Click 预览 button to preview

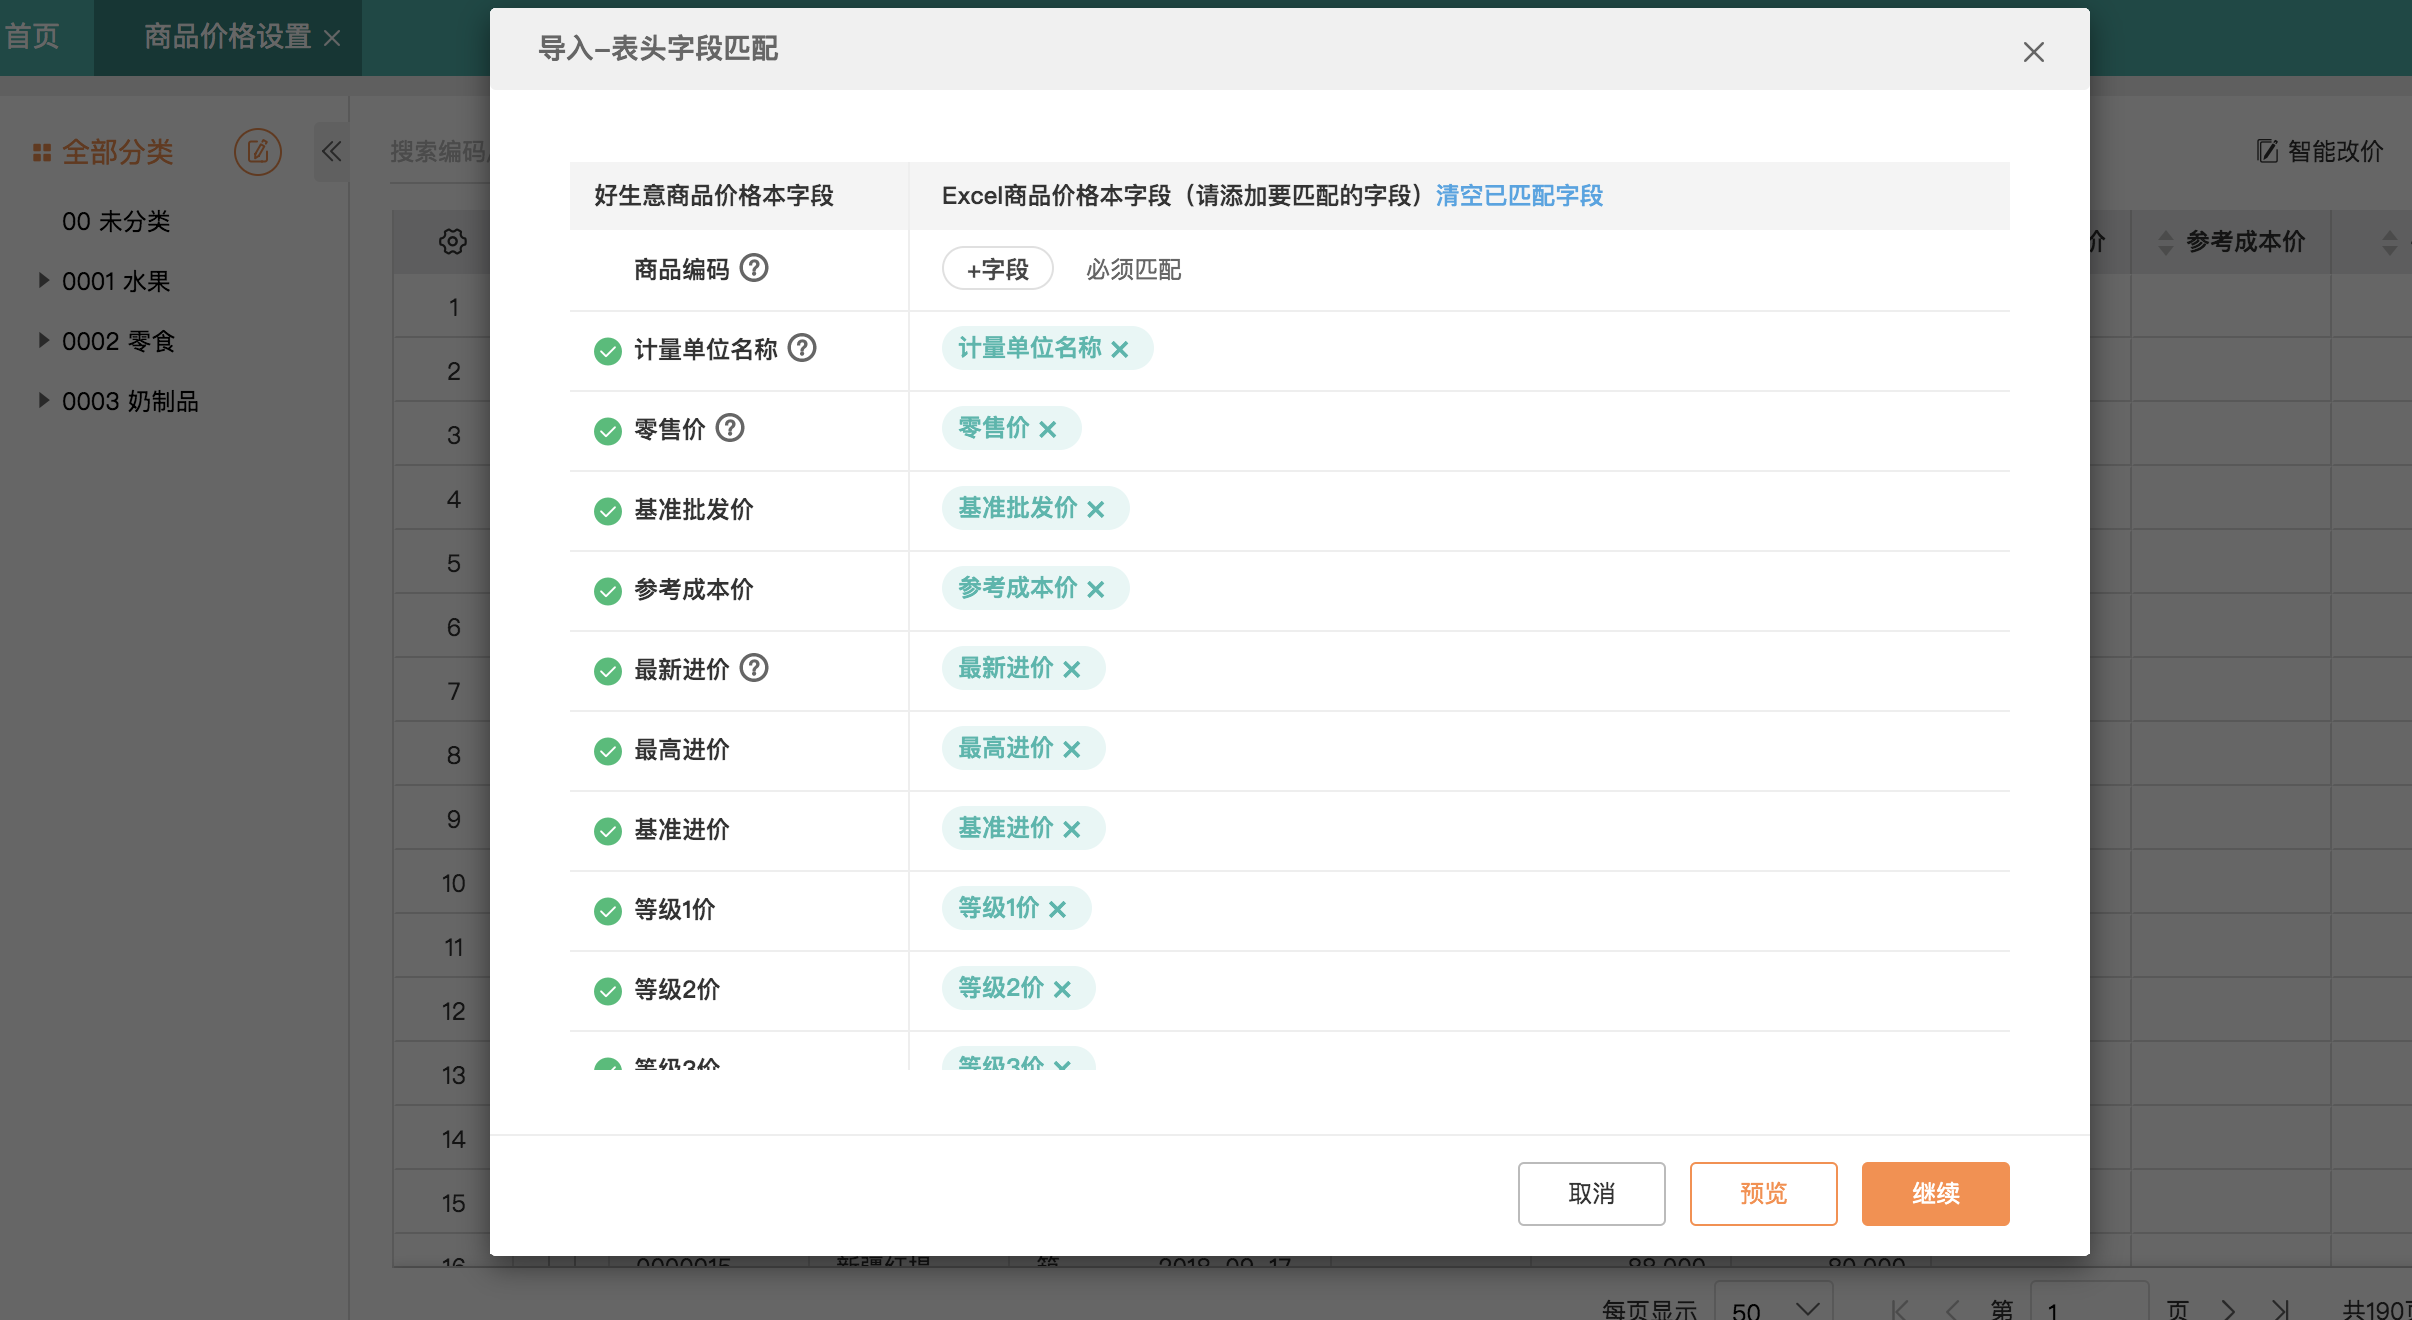pyautogui.click(x=1763, y=1193)
